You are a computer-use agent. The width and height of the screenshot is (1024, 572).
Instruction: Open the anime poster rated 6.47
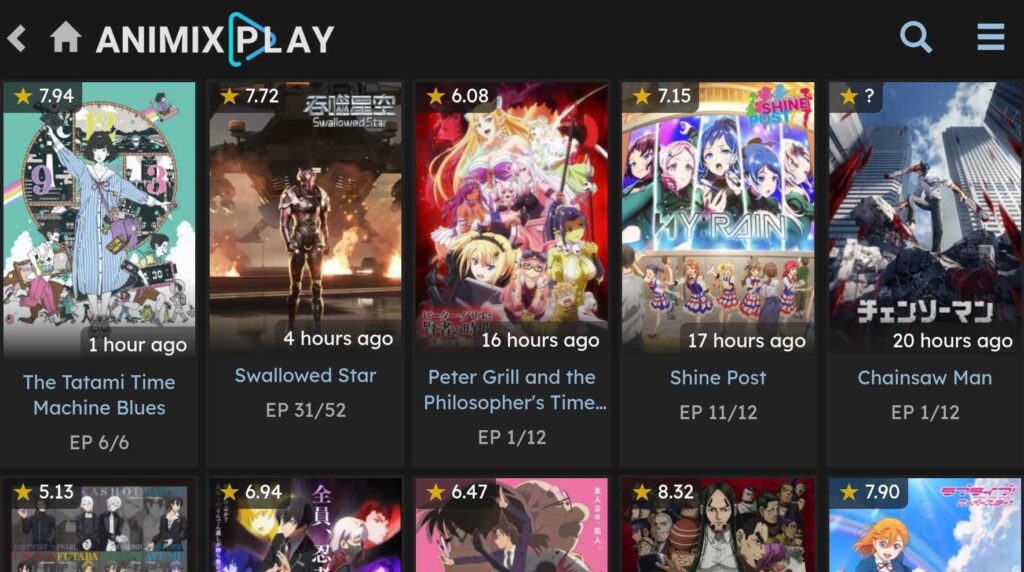coord(512,525)
